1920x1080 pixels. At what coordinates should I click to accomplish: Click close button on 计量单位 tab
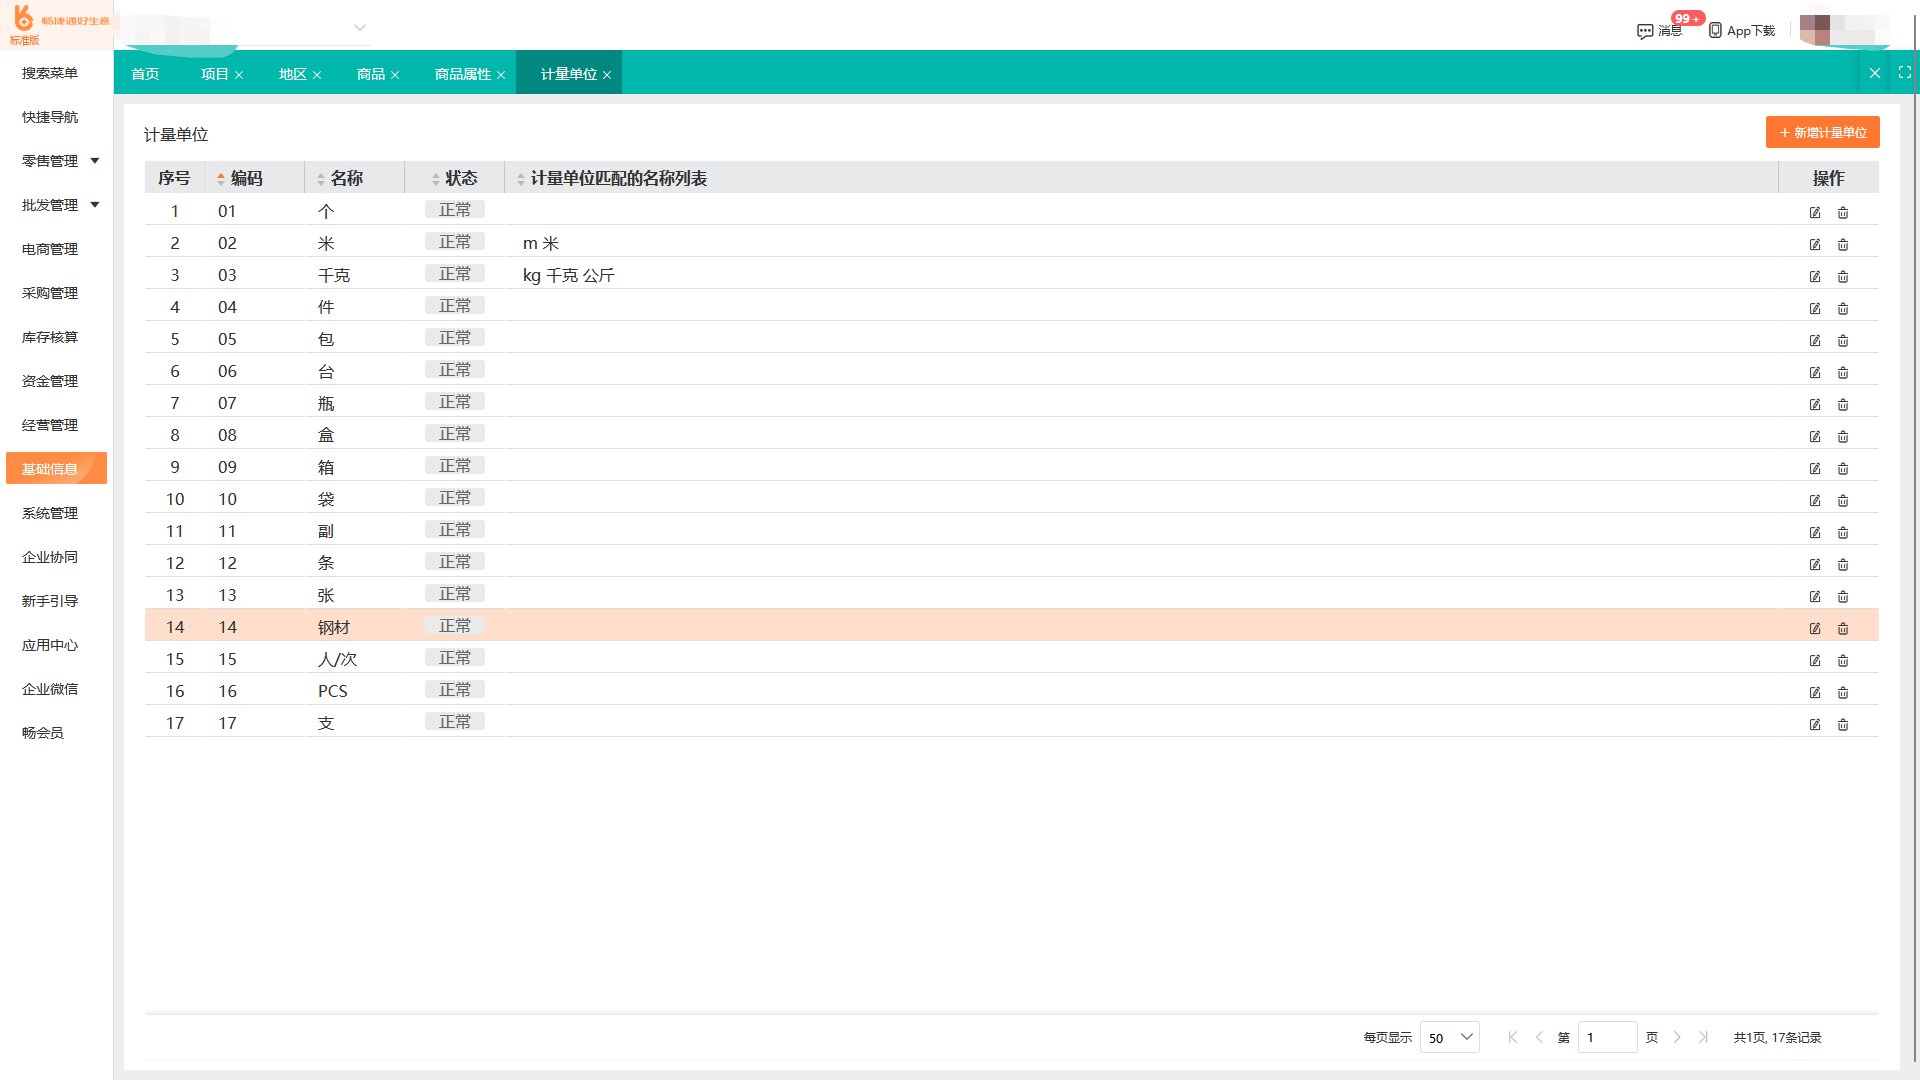point(609,74)
